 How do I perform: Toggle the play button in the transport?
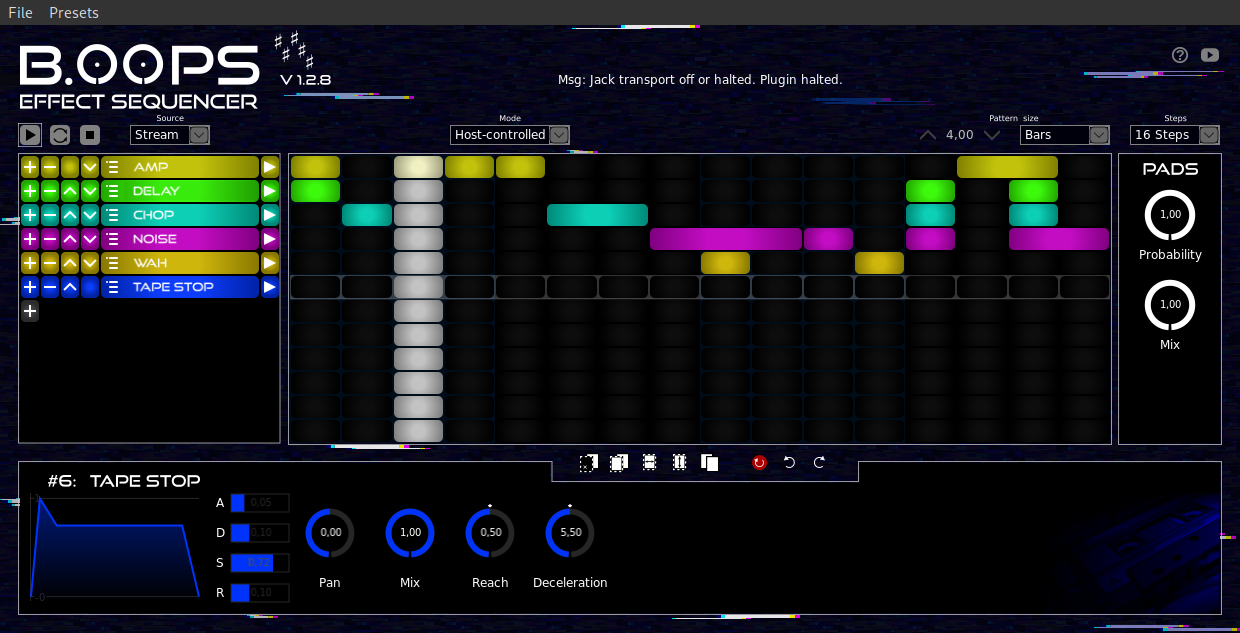30,134
